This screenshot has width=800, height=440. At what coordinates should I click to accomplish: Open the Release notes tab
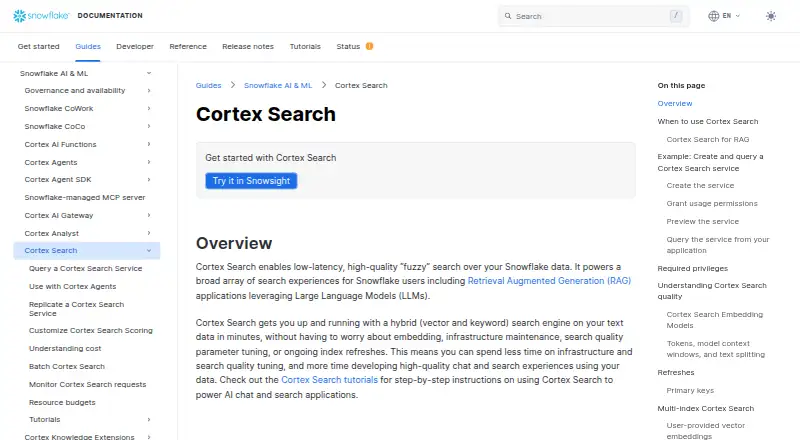pos(247,46)
